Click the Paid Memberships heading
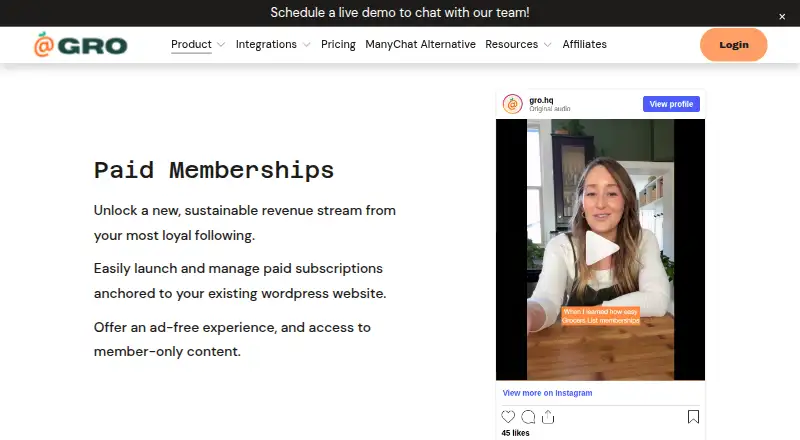The image size is (800, 440). click(214, 170)
